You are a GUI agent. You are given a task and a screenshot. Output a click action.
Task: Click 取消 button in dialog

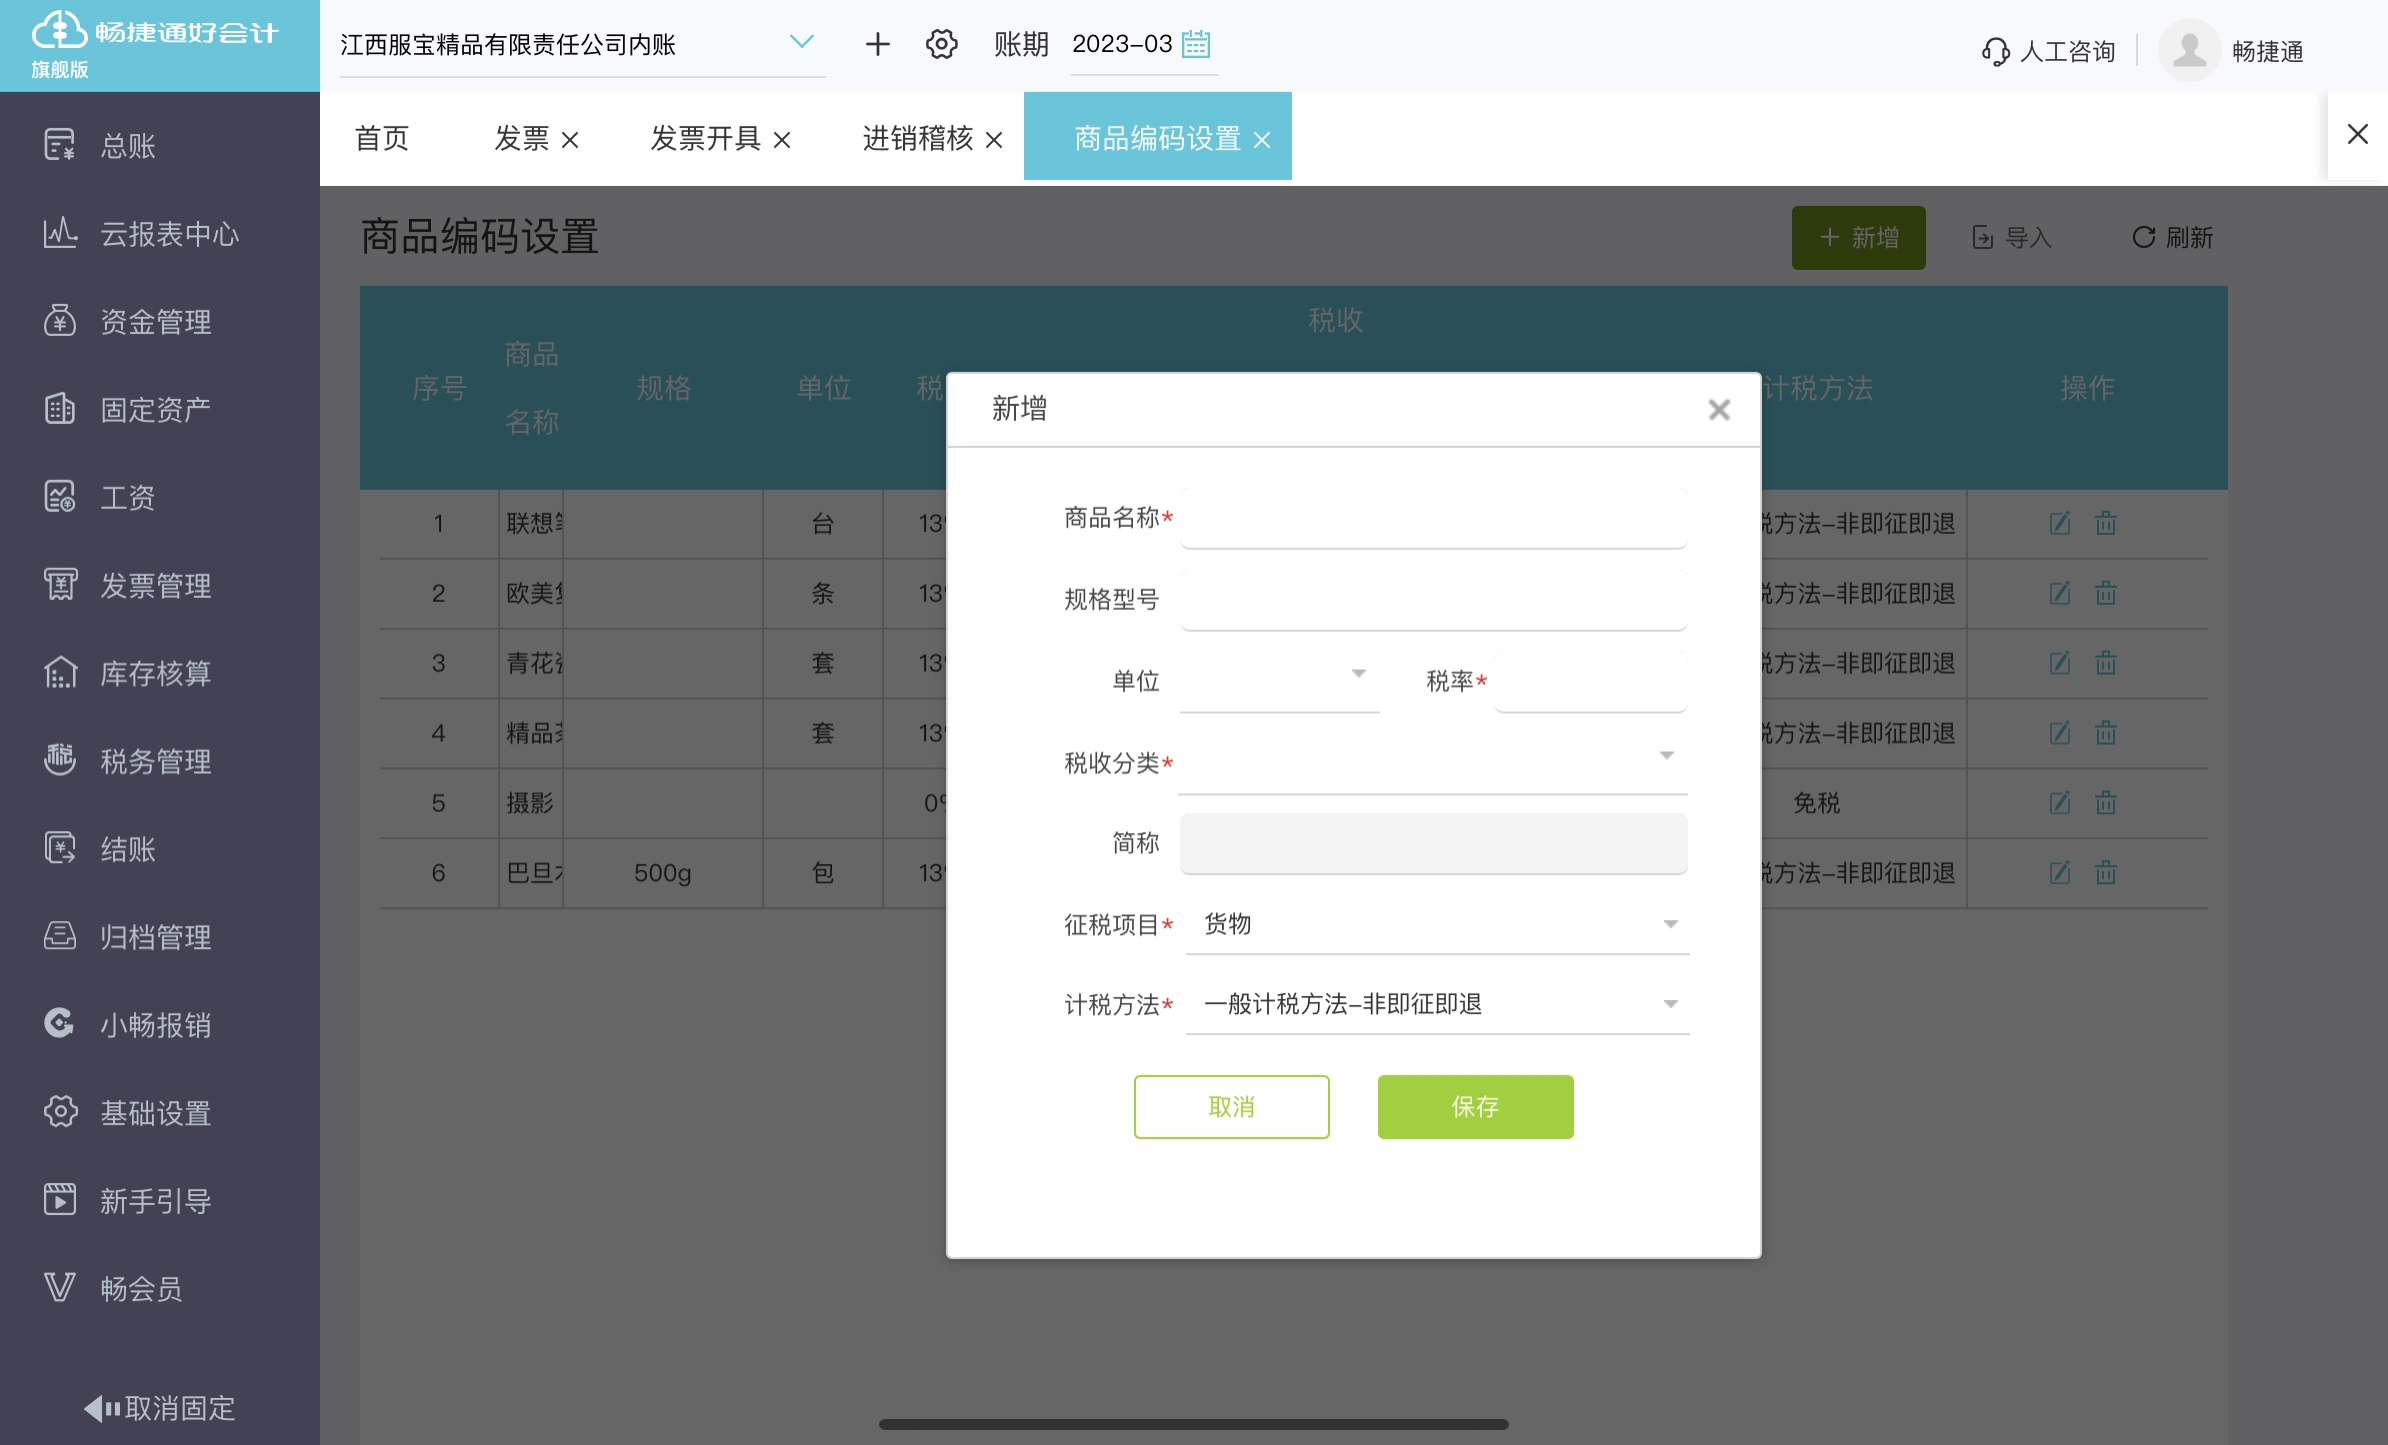[1233, 1107]
